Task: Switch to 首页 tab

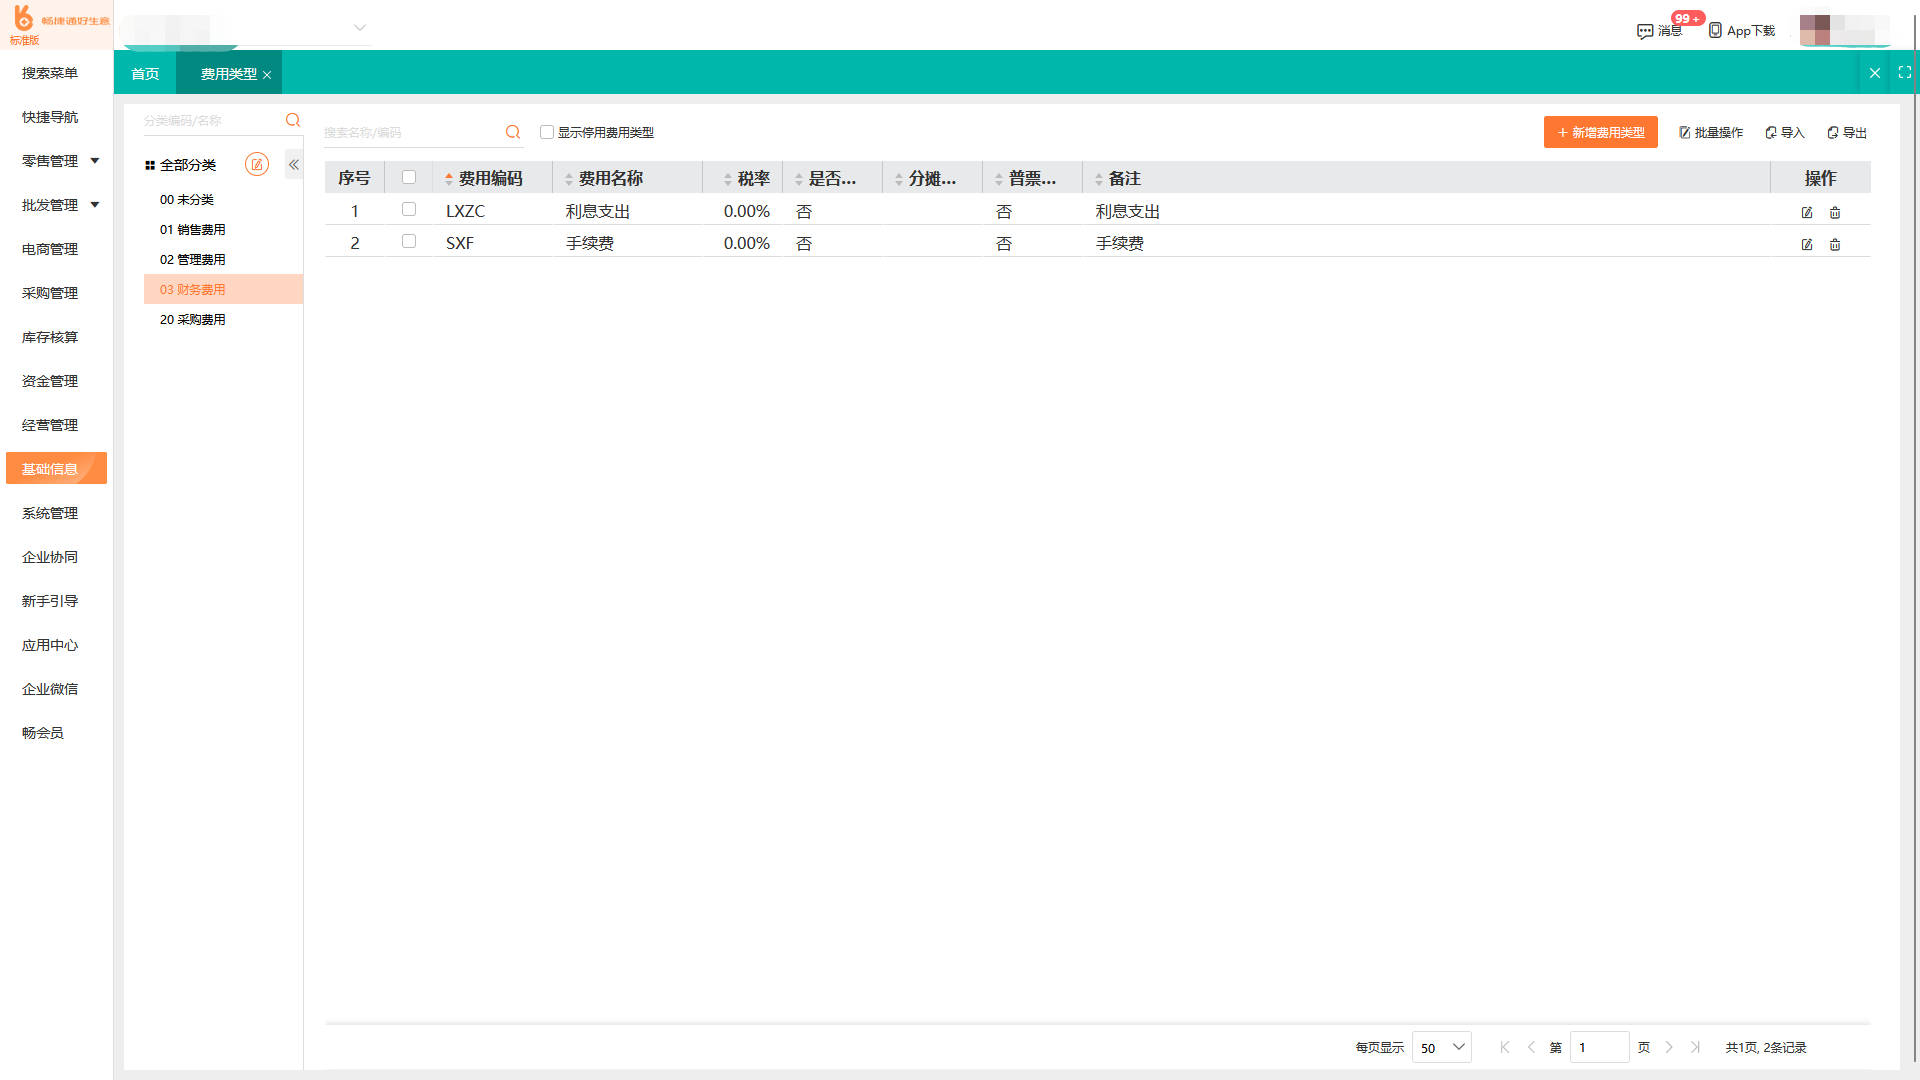Action: [x=145, y=74]
